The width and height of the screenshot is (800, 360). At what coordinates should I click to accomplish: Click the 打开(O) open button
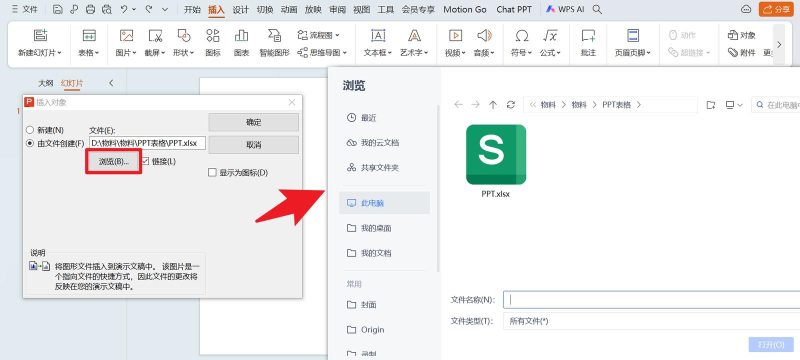tap(771, 345)
